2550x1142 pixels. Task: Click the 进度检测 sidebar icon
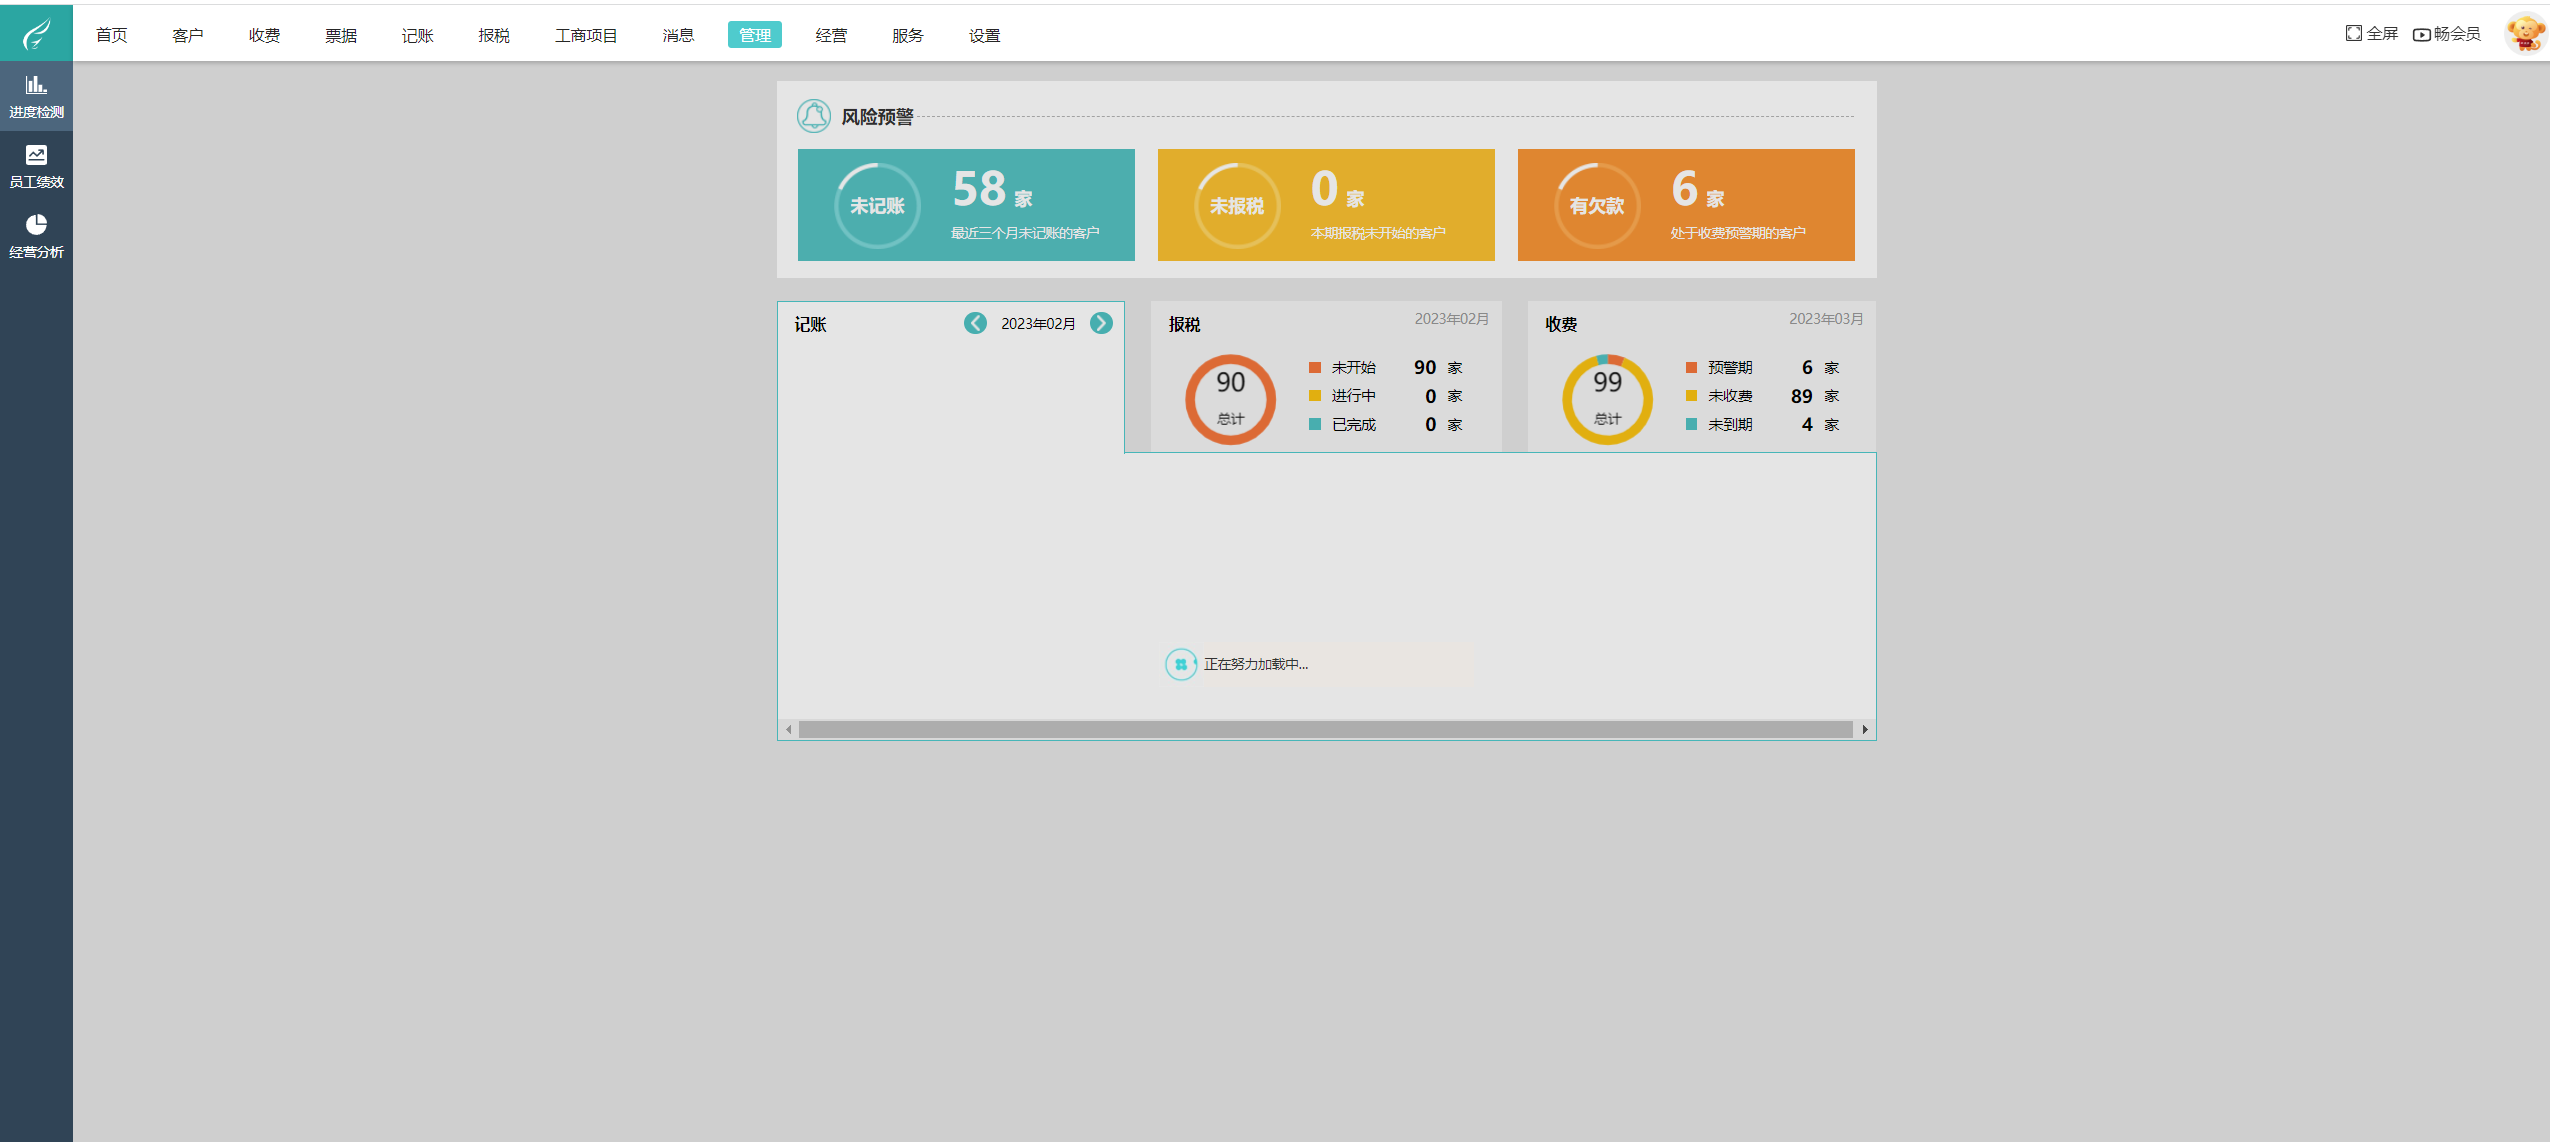(x=36, y=98)
